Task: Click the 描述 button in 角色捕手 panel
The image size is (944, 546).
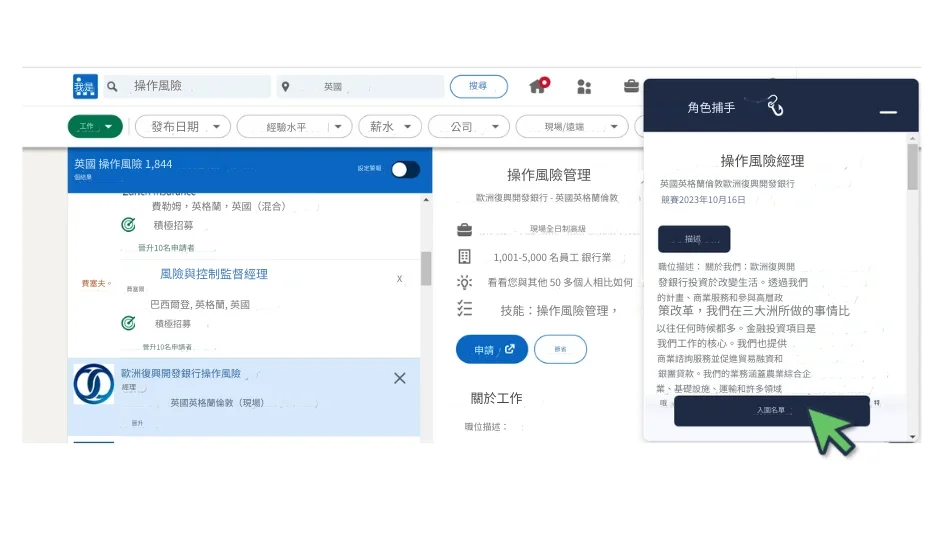Action: (x=694, y=239)
